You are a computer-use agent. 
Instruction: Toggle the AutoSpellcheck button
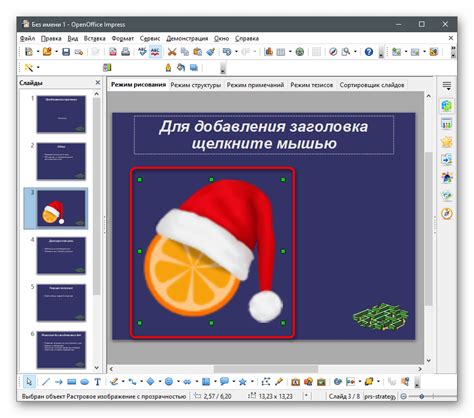pyautogui.click(x=155, y=52)
